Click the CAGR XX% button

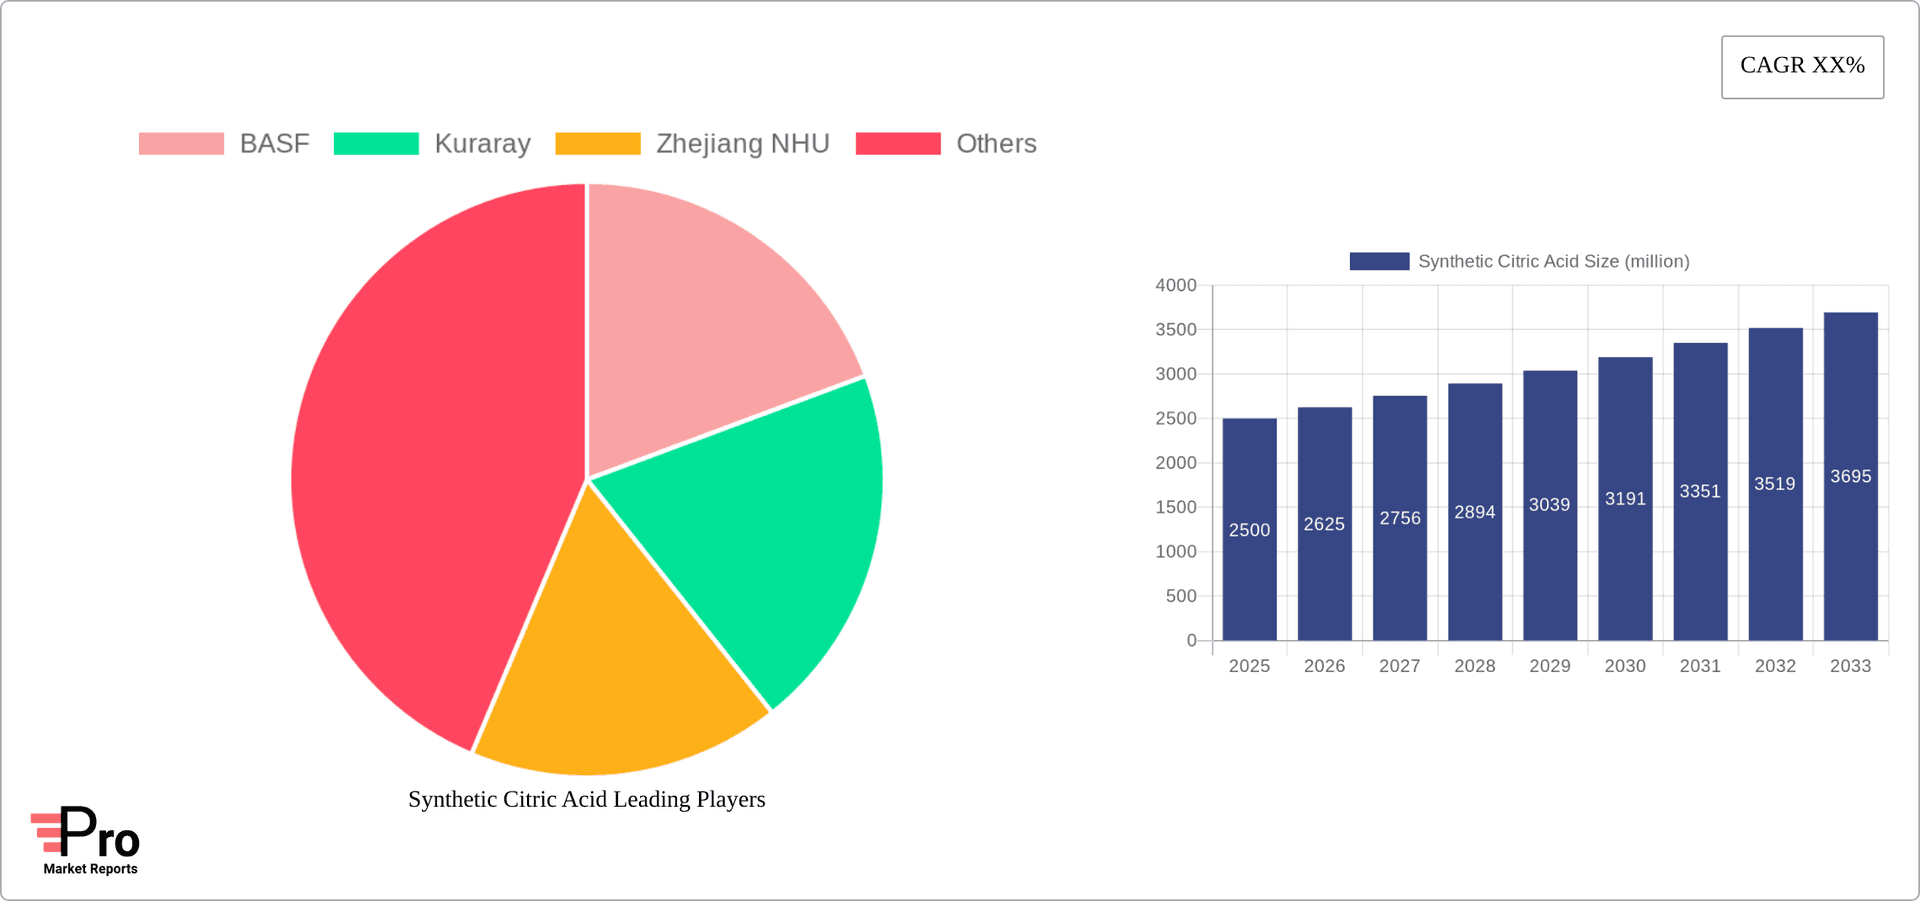[x=1802, y=66]
